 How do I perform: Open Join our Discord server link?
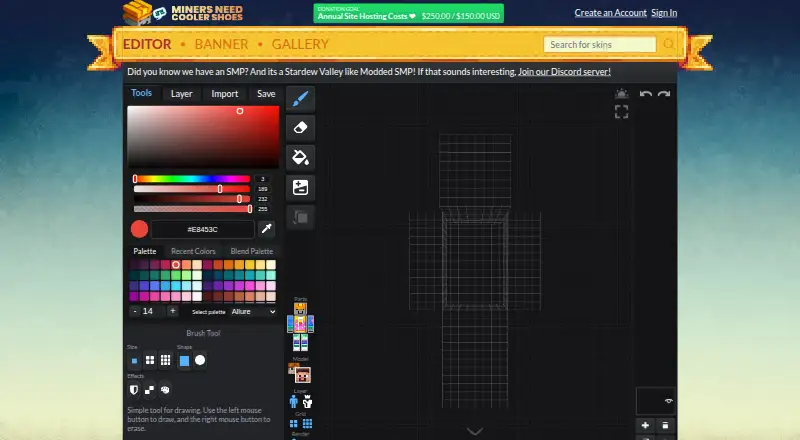tap(564, 71)
